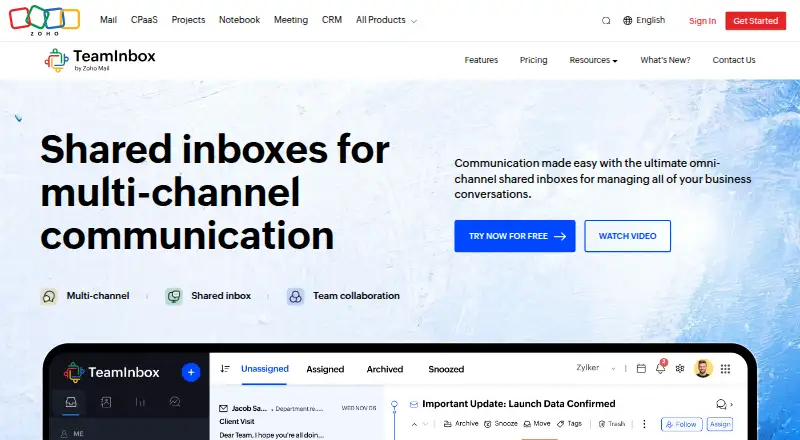800x440 pixels.
Task: Open the contacts icon in dark sidebar
Action: (x=106, y=402)
